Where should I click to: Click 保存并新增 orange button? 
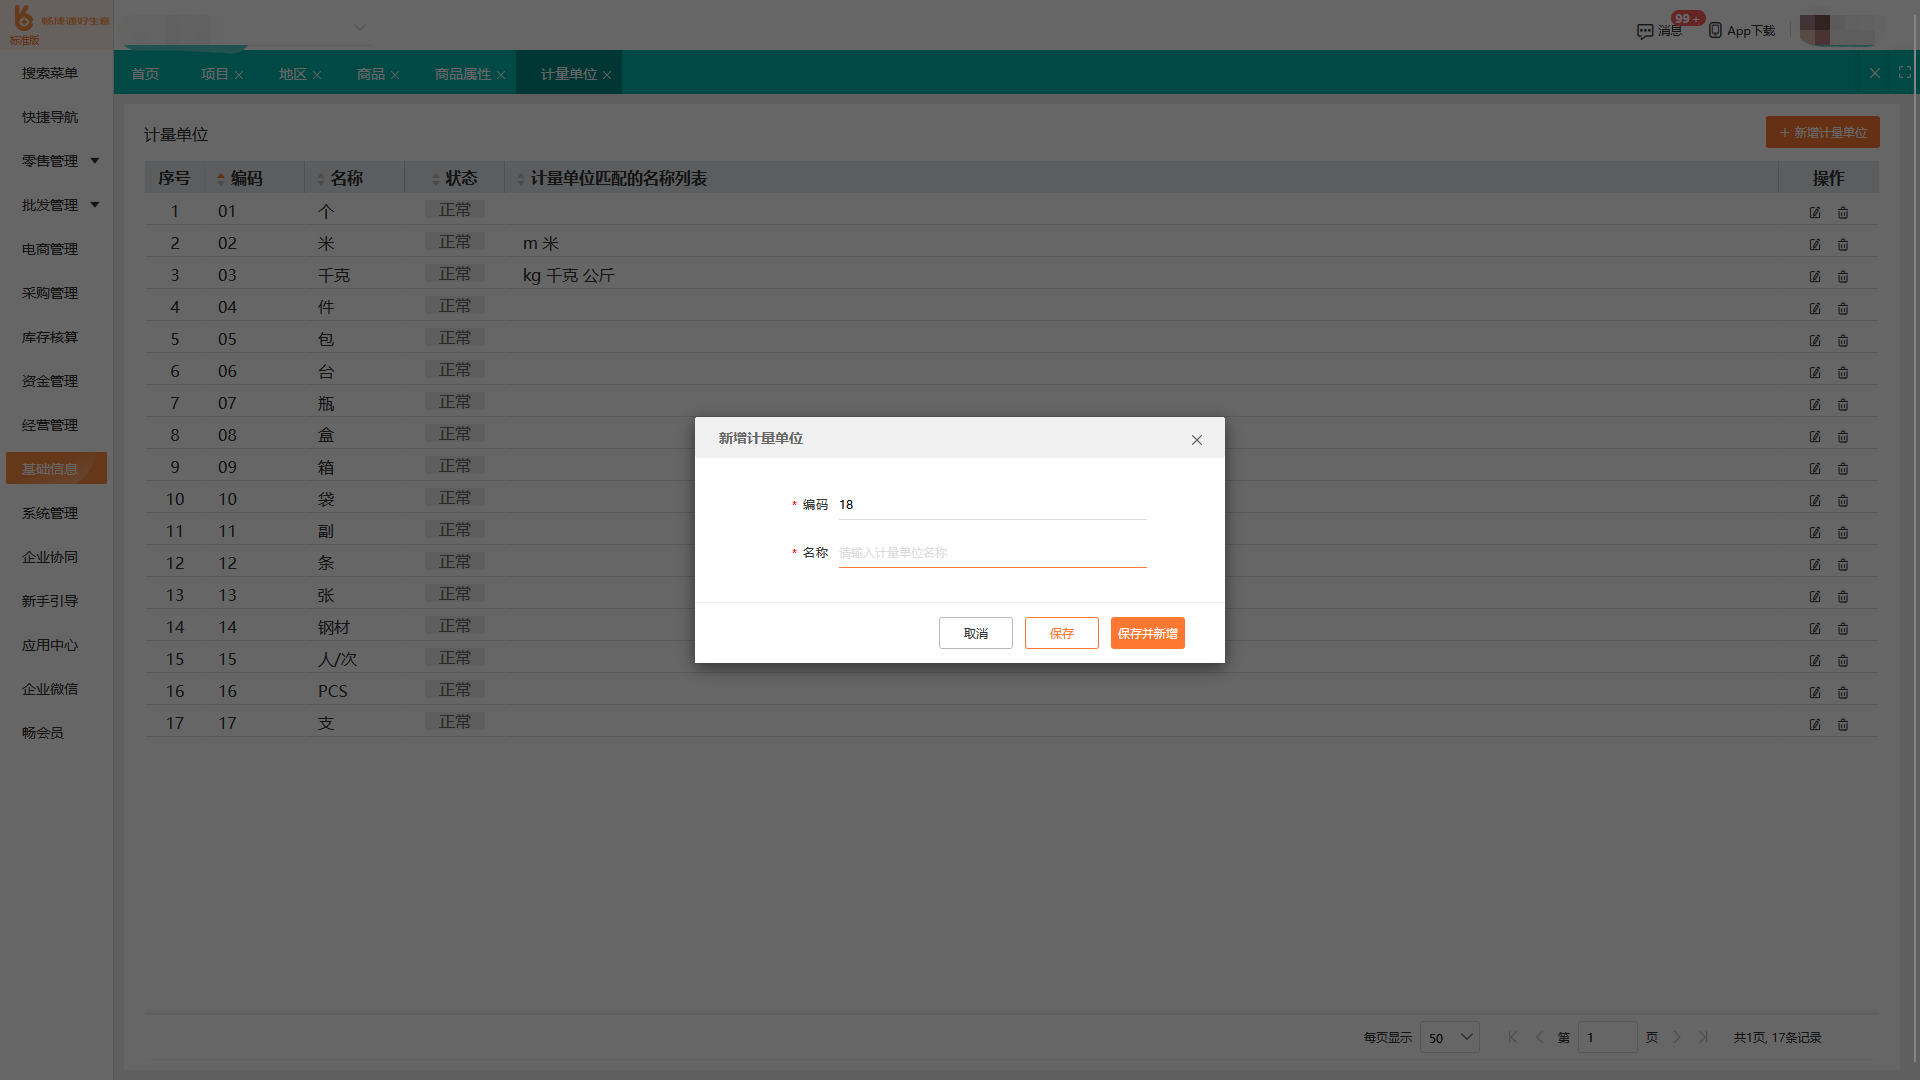point(1147,633)
